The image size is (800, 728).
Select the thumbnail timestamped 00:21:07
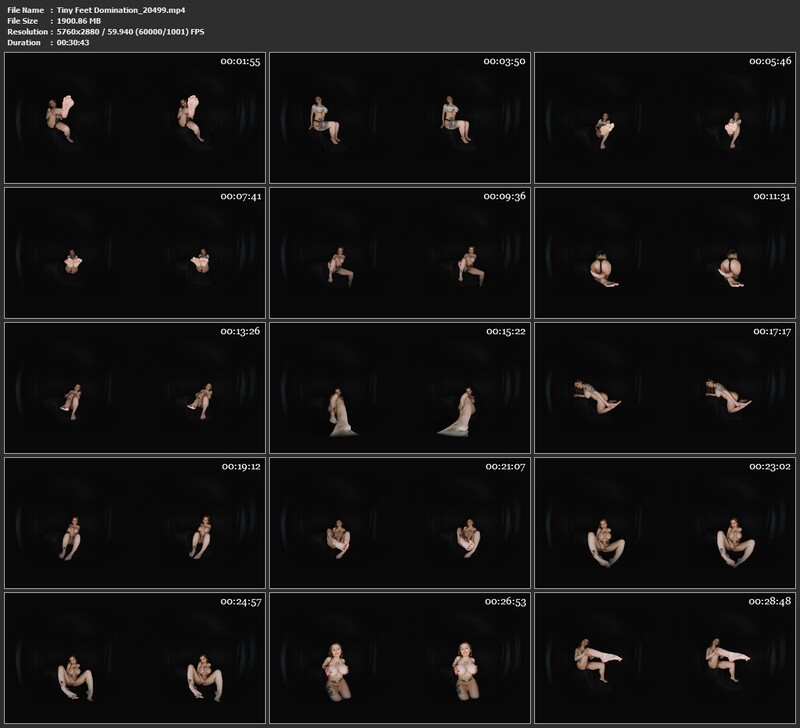(400, 523)
